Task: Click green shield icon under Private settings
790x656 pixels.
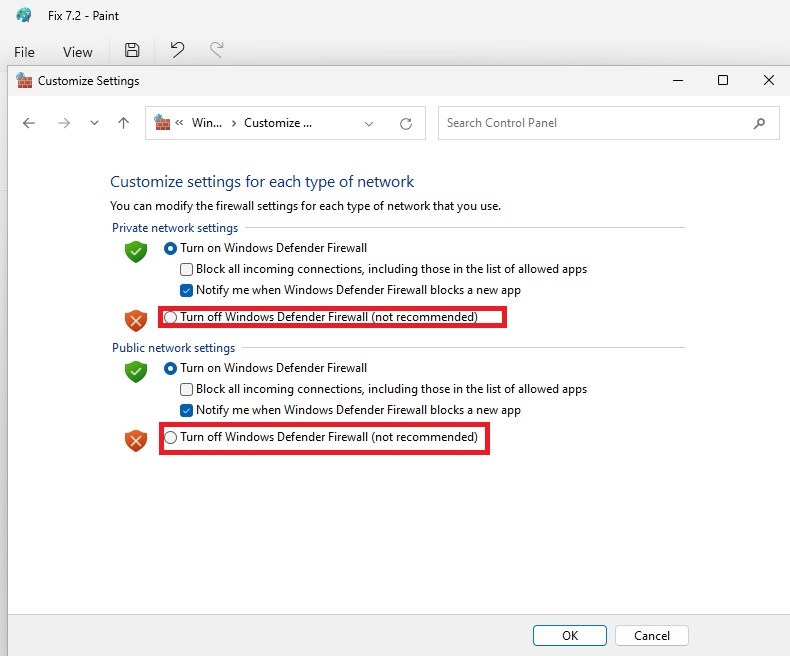Action: pyautogui.click(x=136, y=251)
